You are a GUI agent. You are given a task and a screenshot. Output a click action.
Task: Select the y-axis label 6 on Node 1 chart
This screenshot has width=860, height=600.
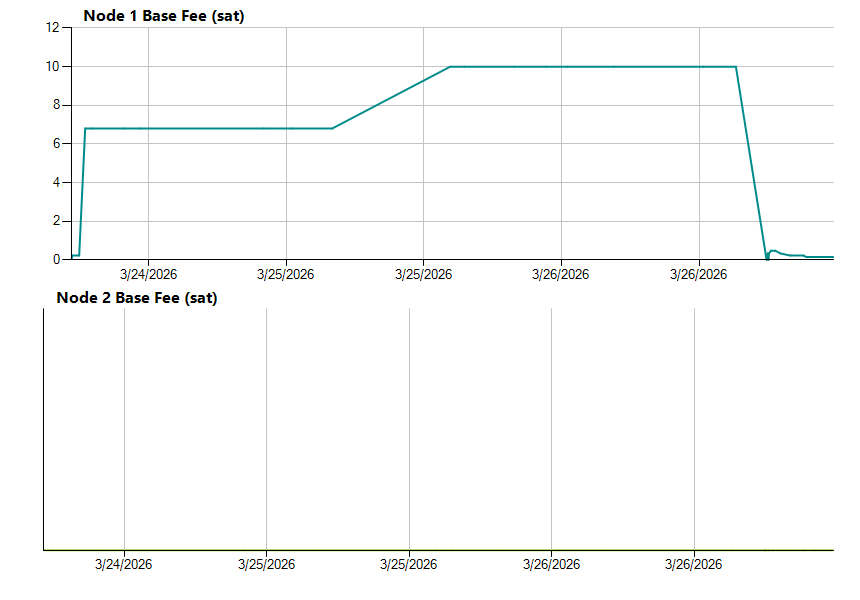click(57, 144)
